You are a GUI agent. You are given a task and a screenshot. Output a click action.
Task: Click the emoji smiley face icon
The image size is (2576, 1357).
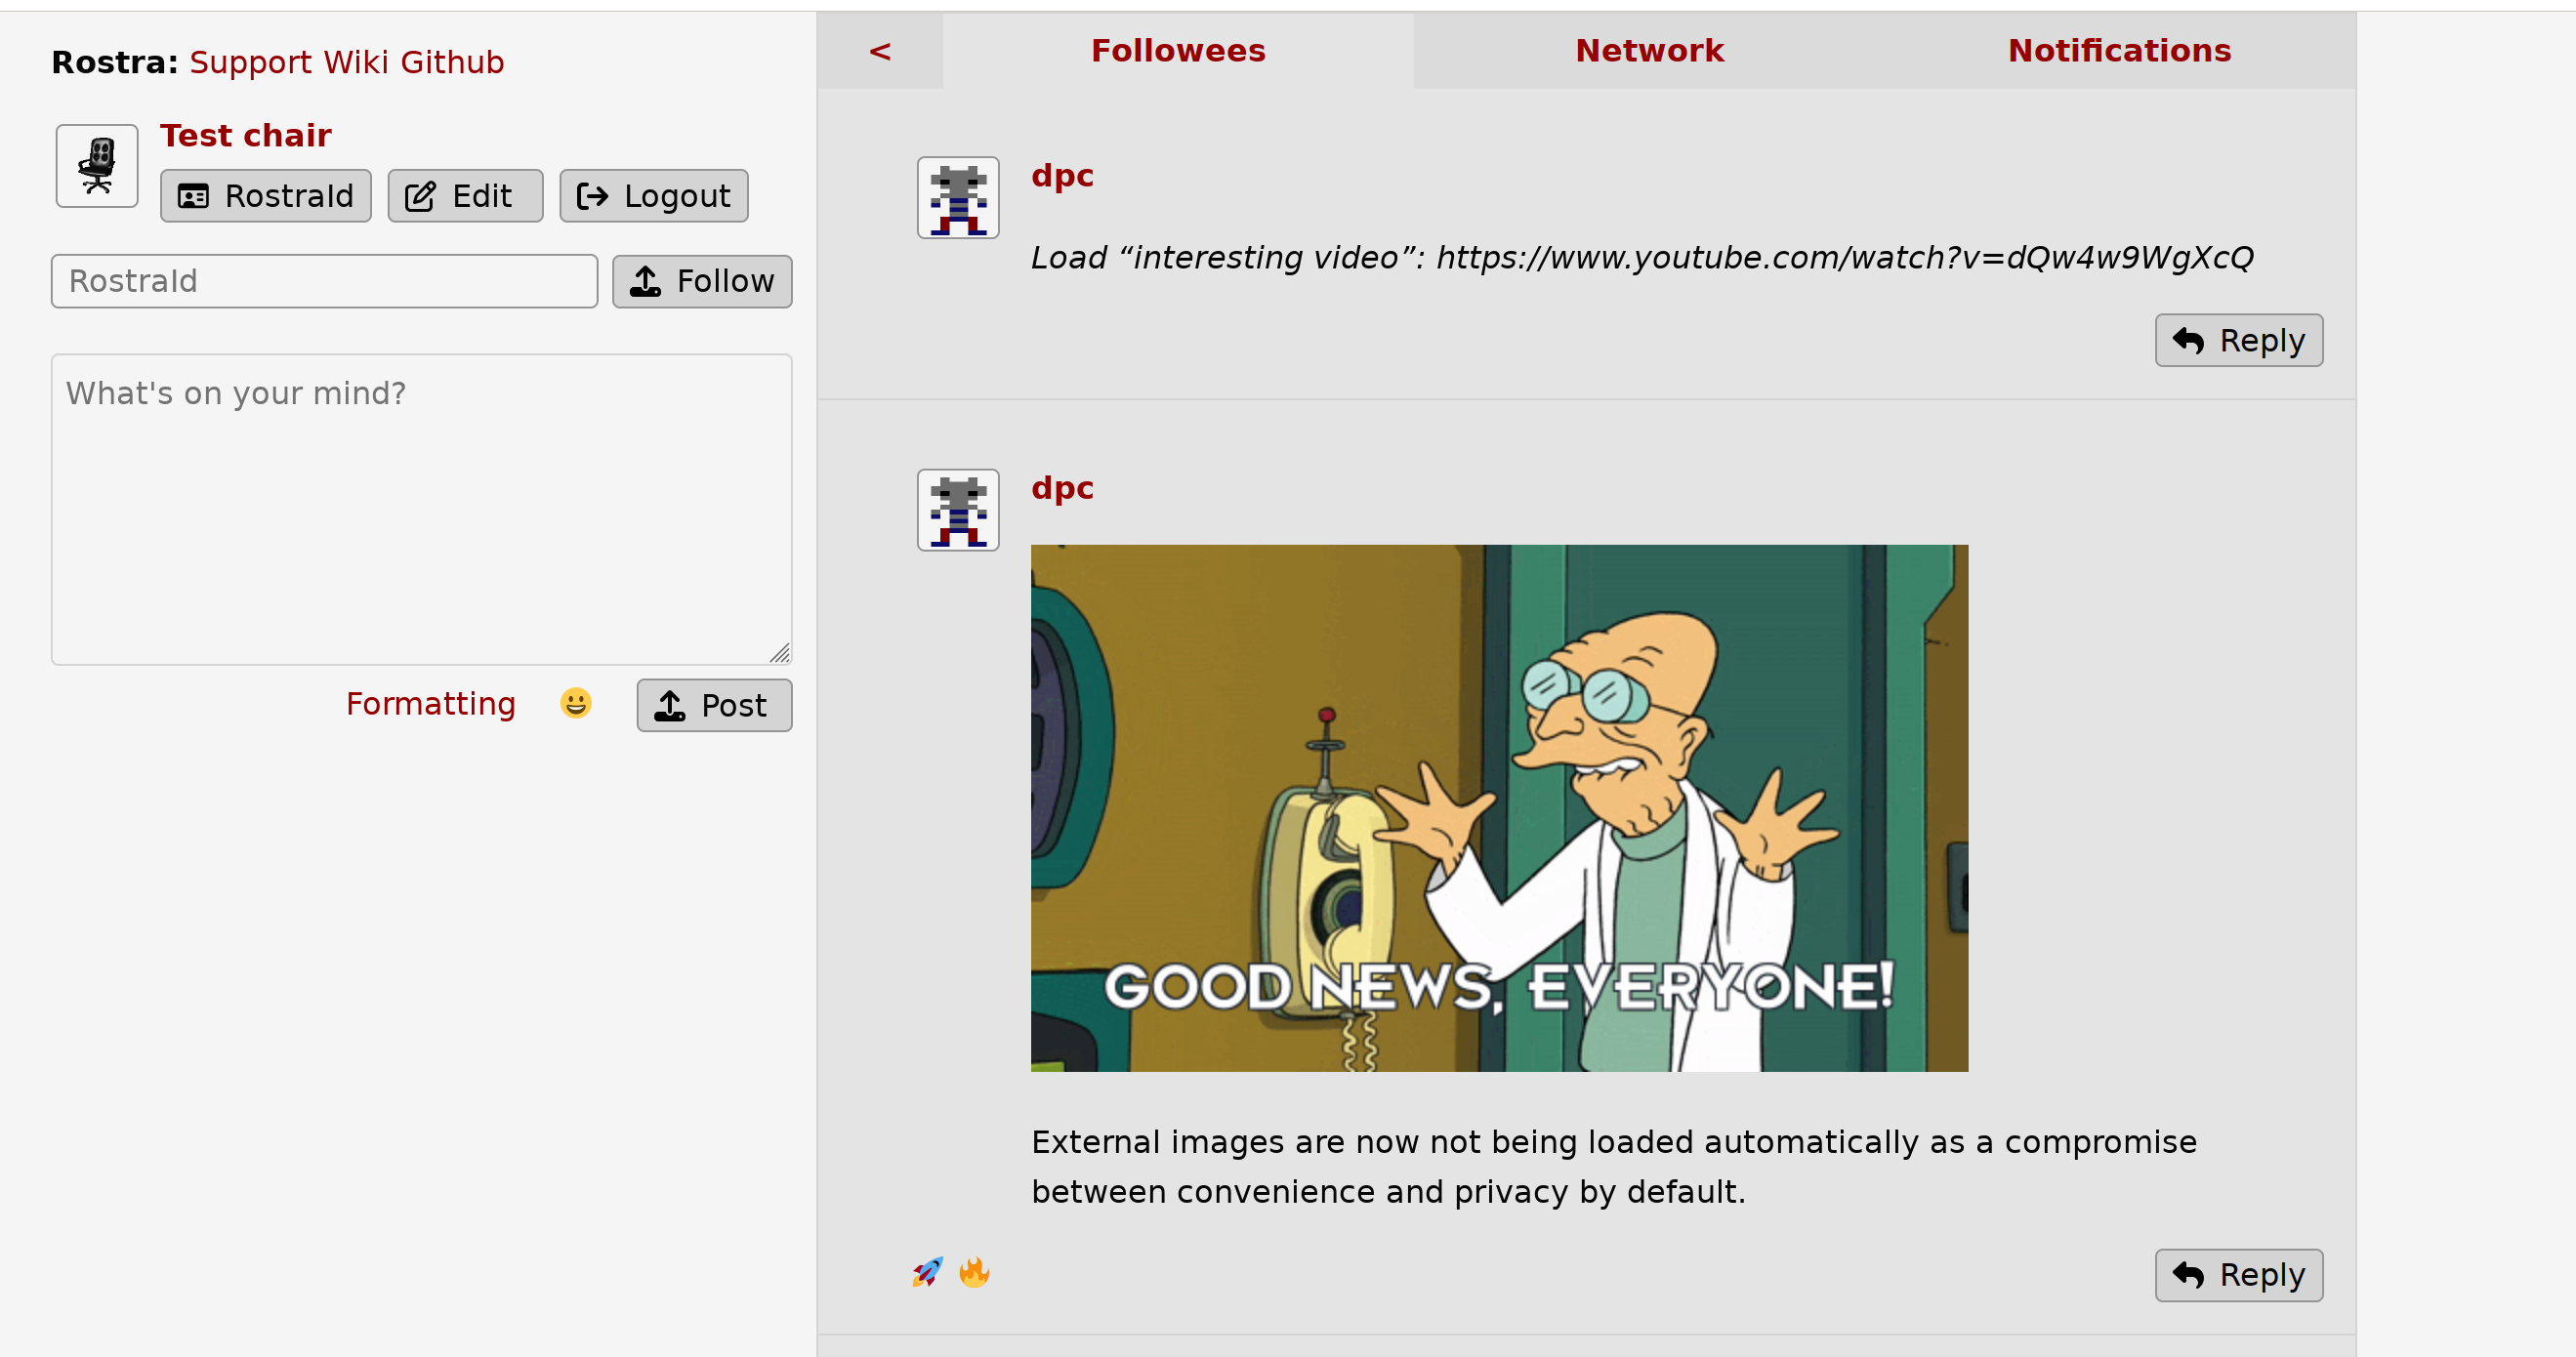577,703
